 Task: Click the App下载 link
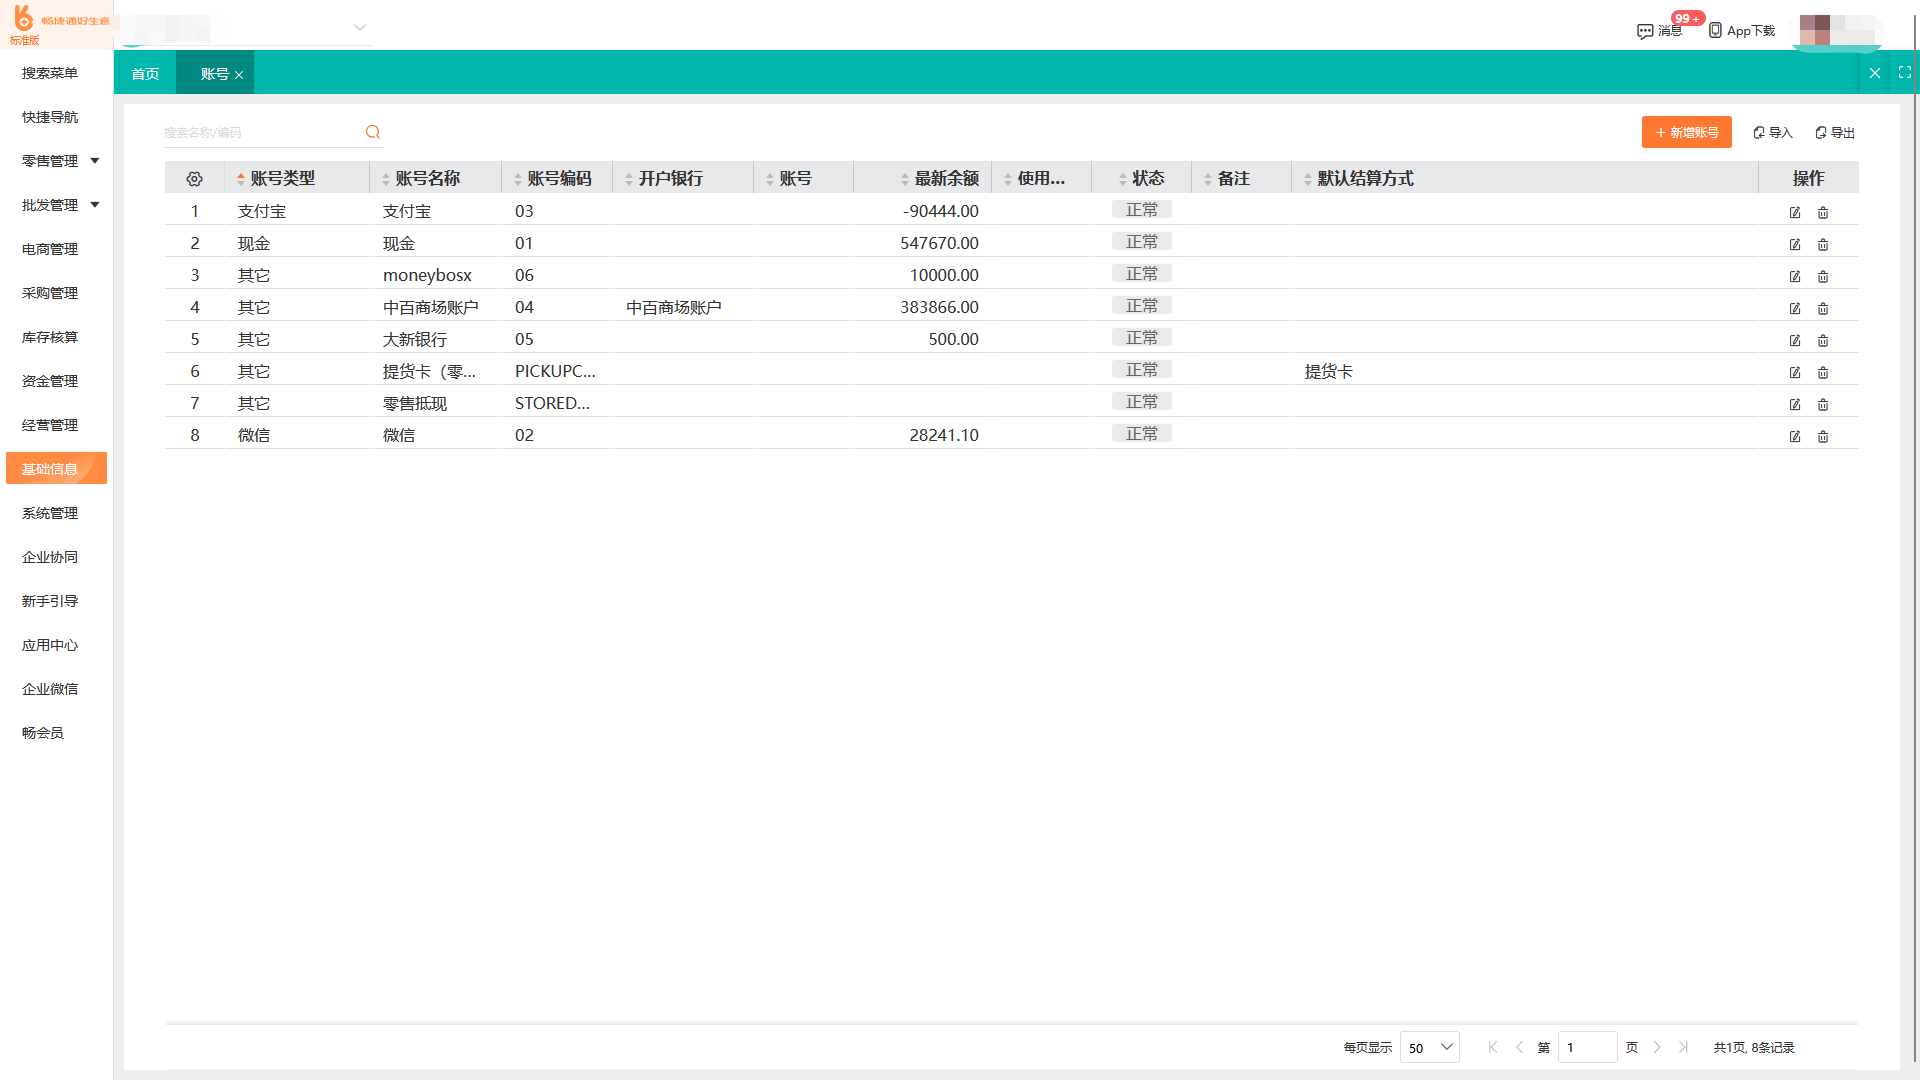click(x=1745, y=29)
